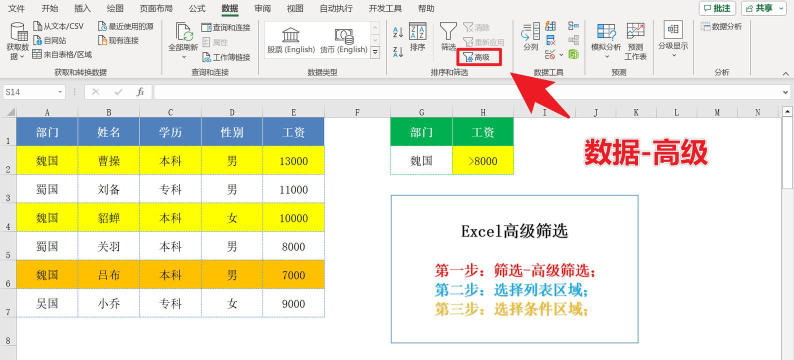Switch to the 开始 tab

[50, 8]
